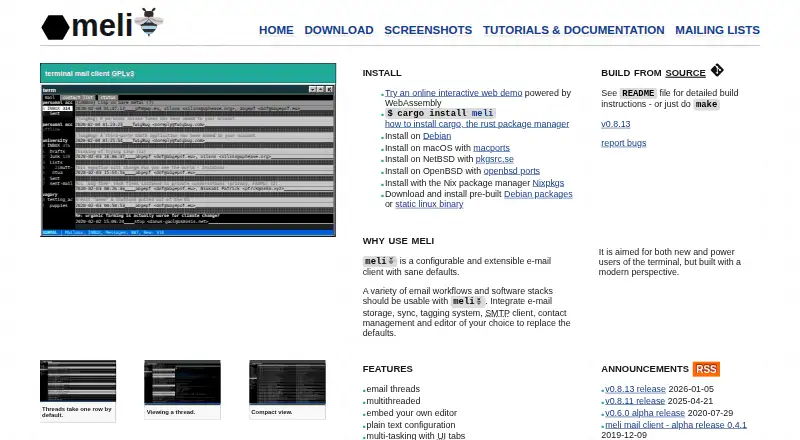Screen dimensions: 800x440
Task: Click the 'terminal mail client GPLv3' banner
Action: [188, 74]
